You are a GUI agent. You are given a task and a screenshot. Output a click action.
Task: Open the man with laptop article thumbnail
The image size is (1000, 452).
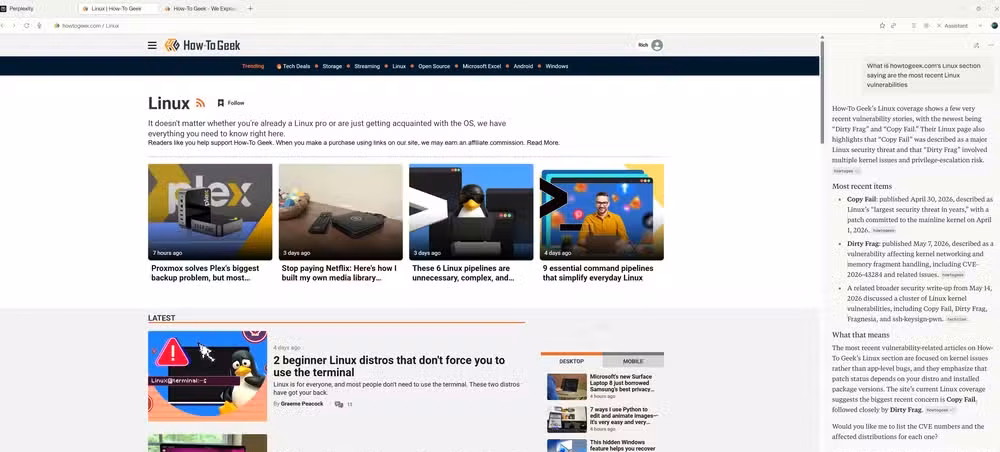coord(602,212)
